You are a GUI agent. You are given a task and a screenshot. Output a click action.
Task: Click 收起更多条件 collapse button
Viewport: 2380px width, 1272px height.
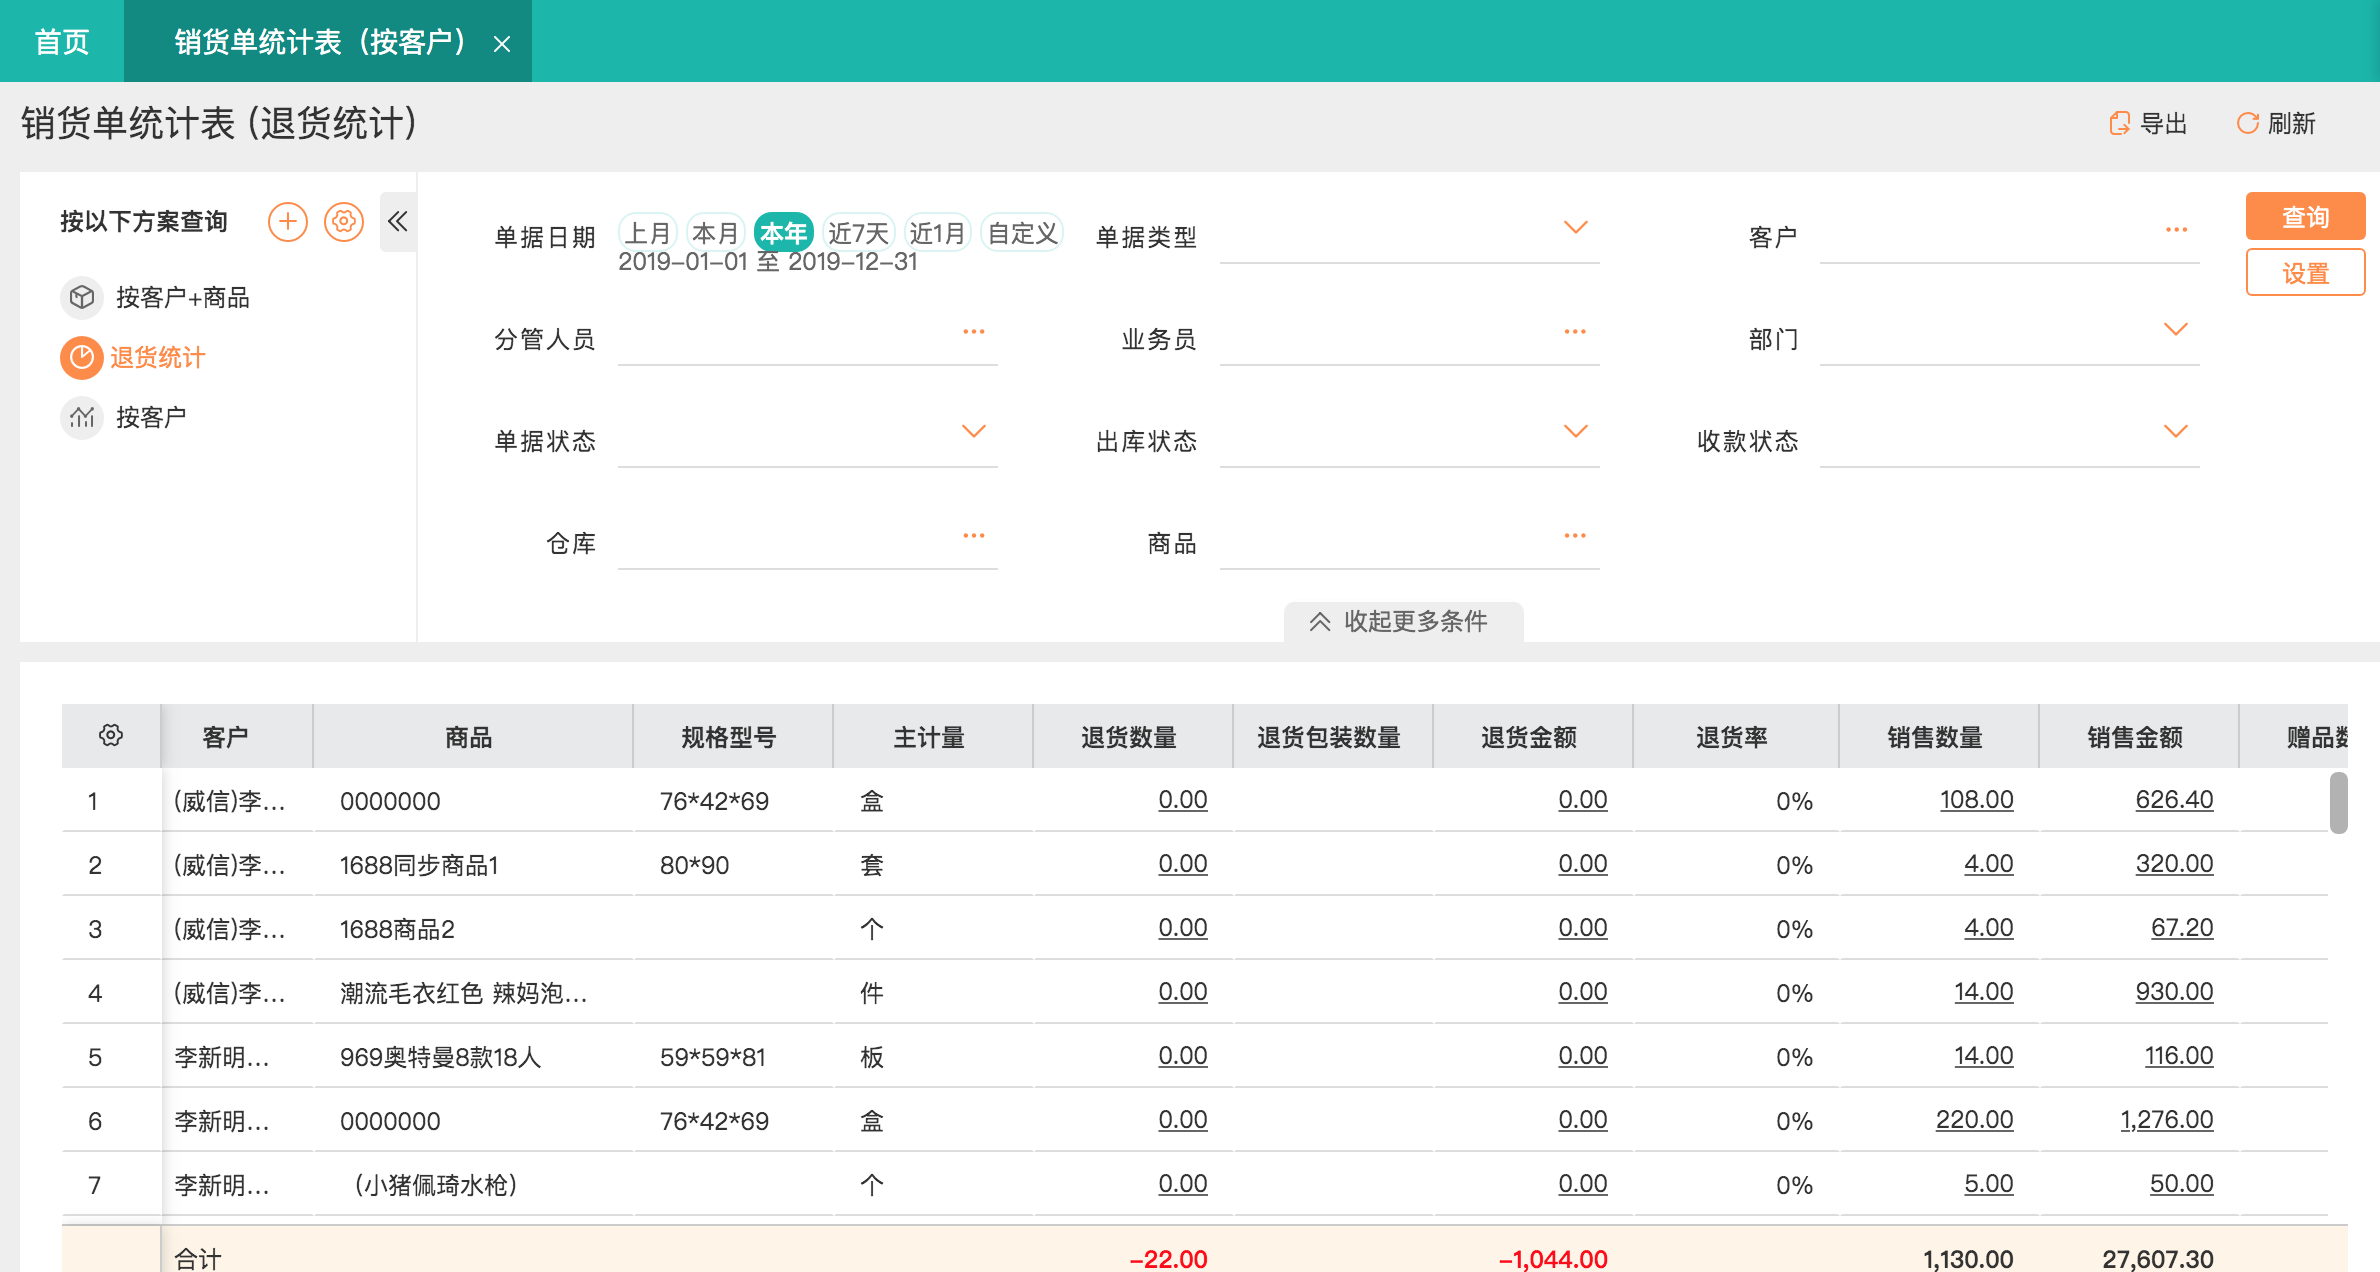point(1391,619)
